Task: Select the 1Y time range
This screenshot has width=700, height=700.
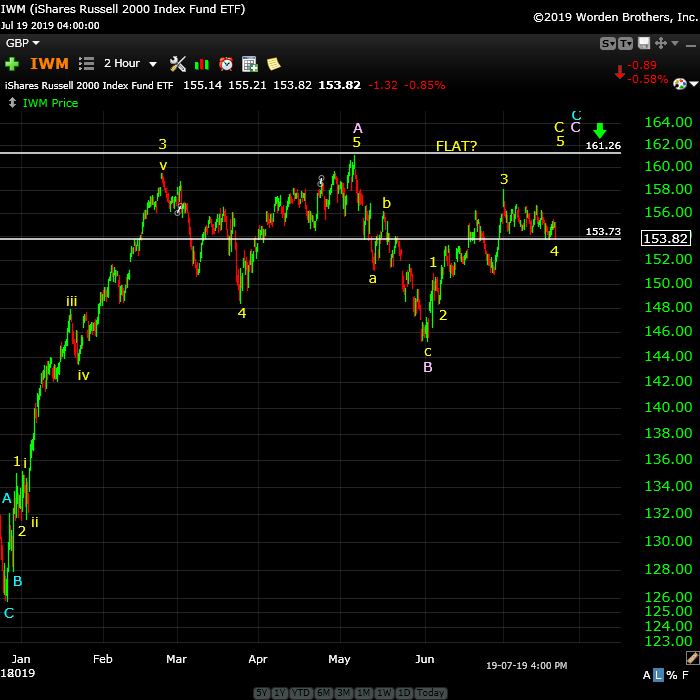Action: coord(279,693)
